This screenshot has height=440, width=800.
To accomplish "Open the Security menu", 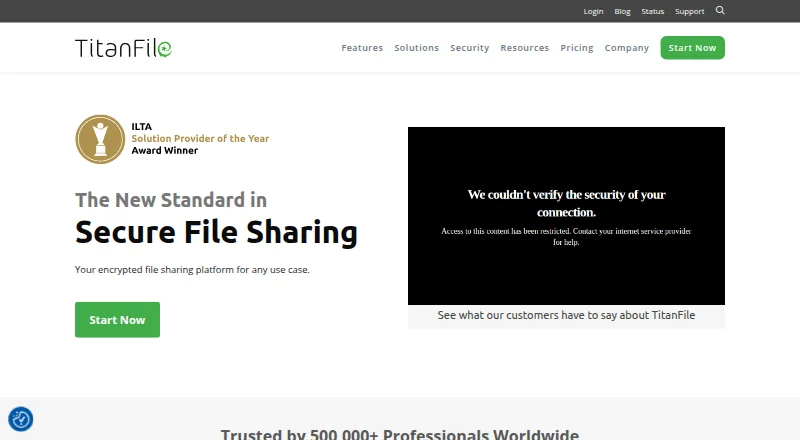I will pyautogui.click(x=469, y=47).
